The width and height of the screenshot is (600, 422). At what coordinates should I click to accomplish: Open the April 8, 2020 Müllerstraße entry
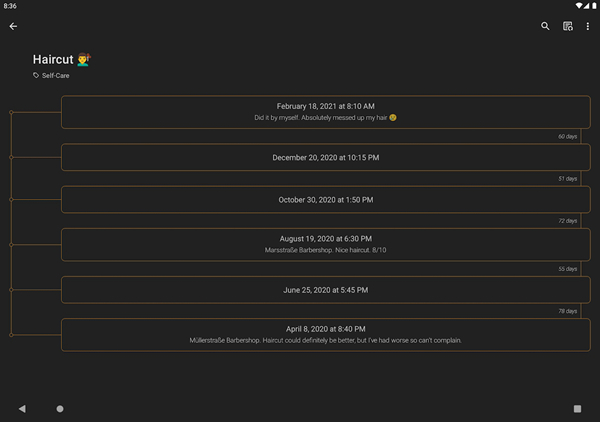tap(325, 334)
